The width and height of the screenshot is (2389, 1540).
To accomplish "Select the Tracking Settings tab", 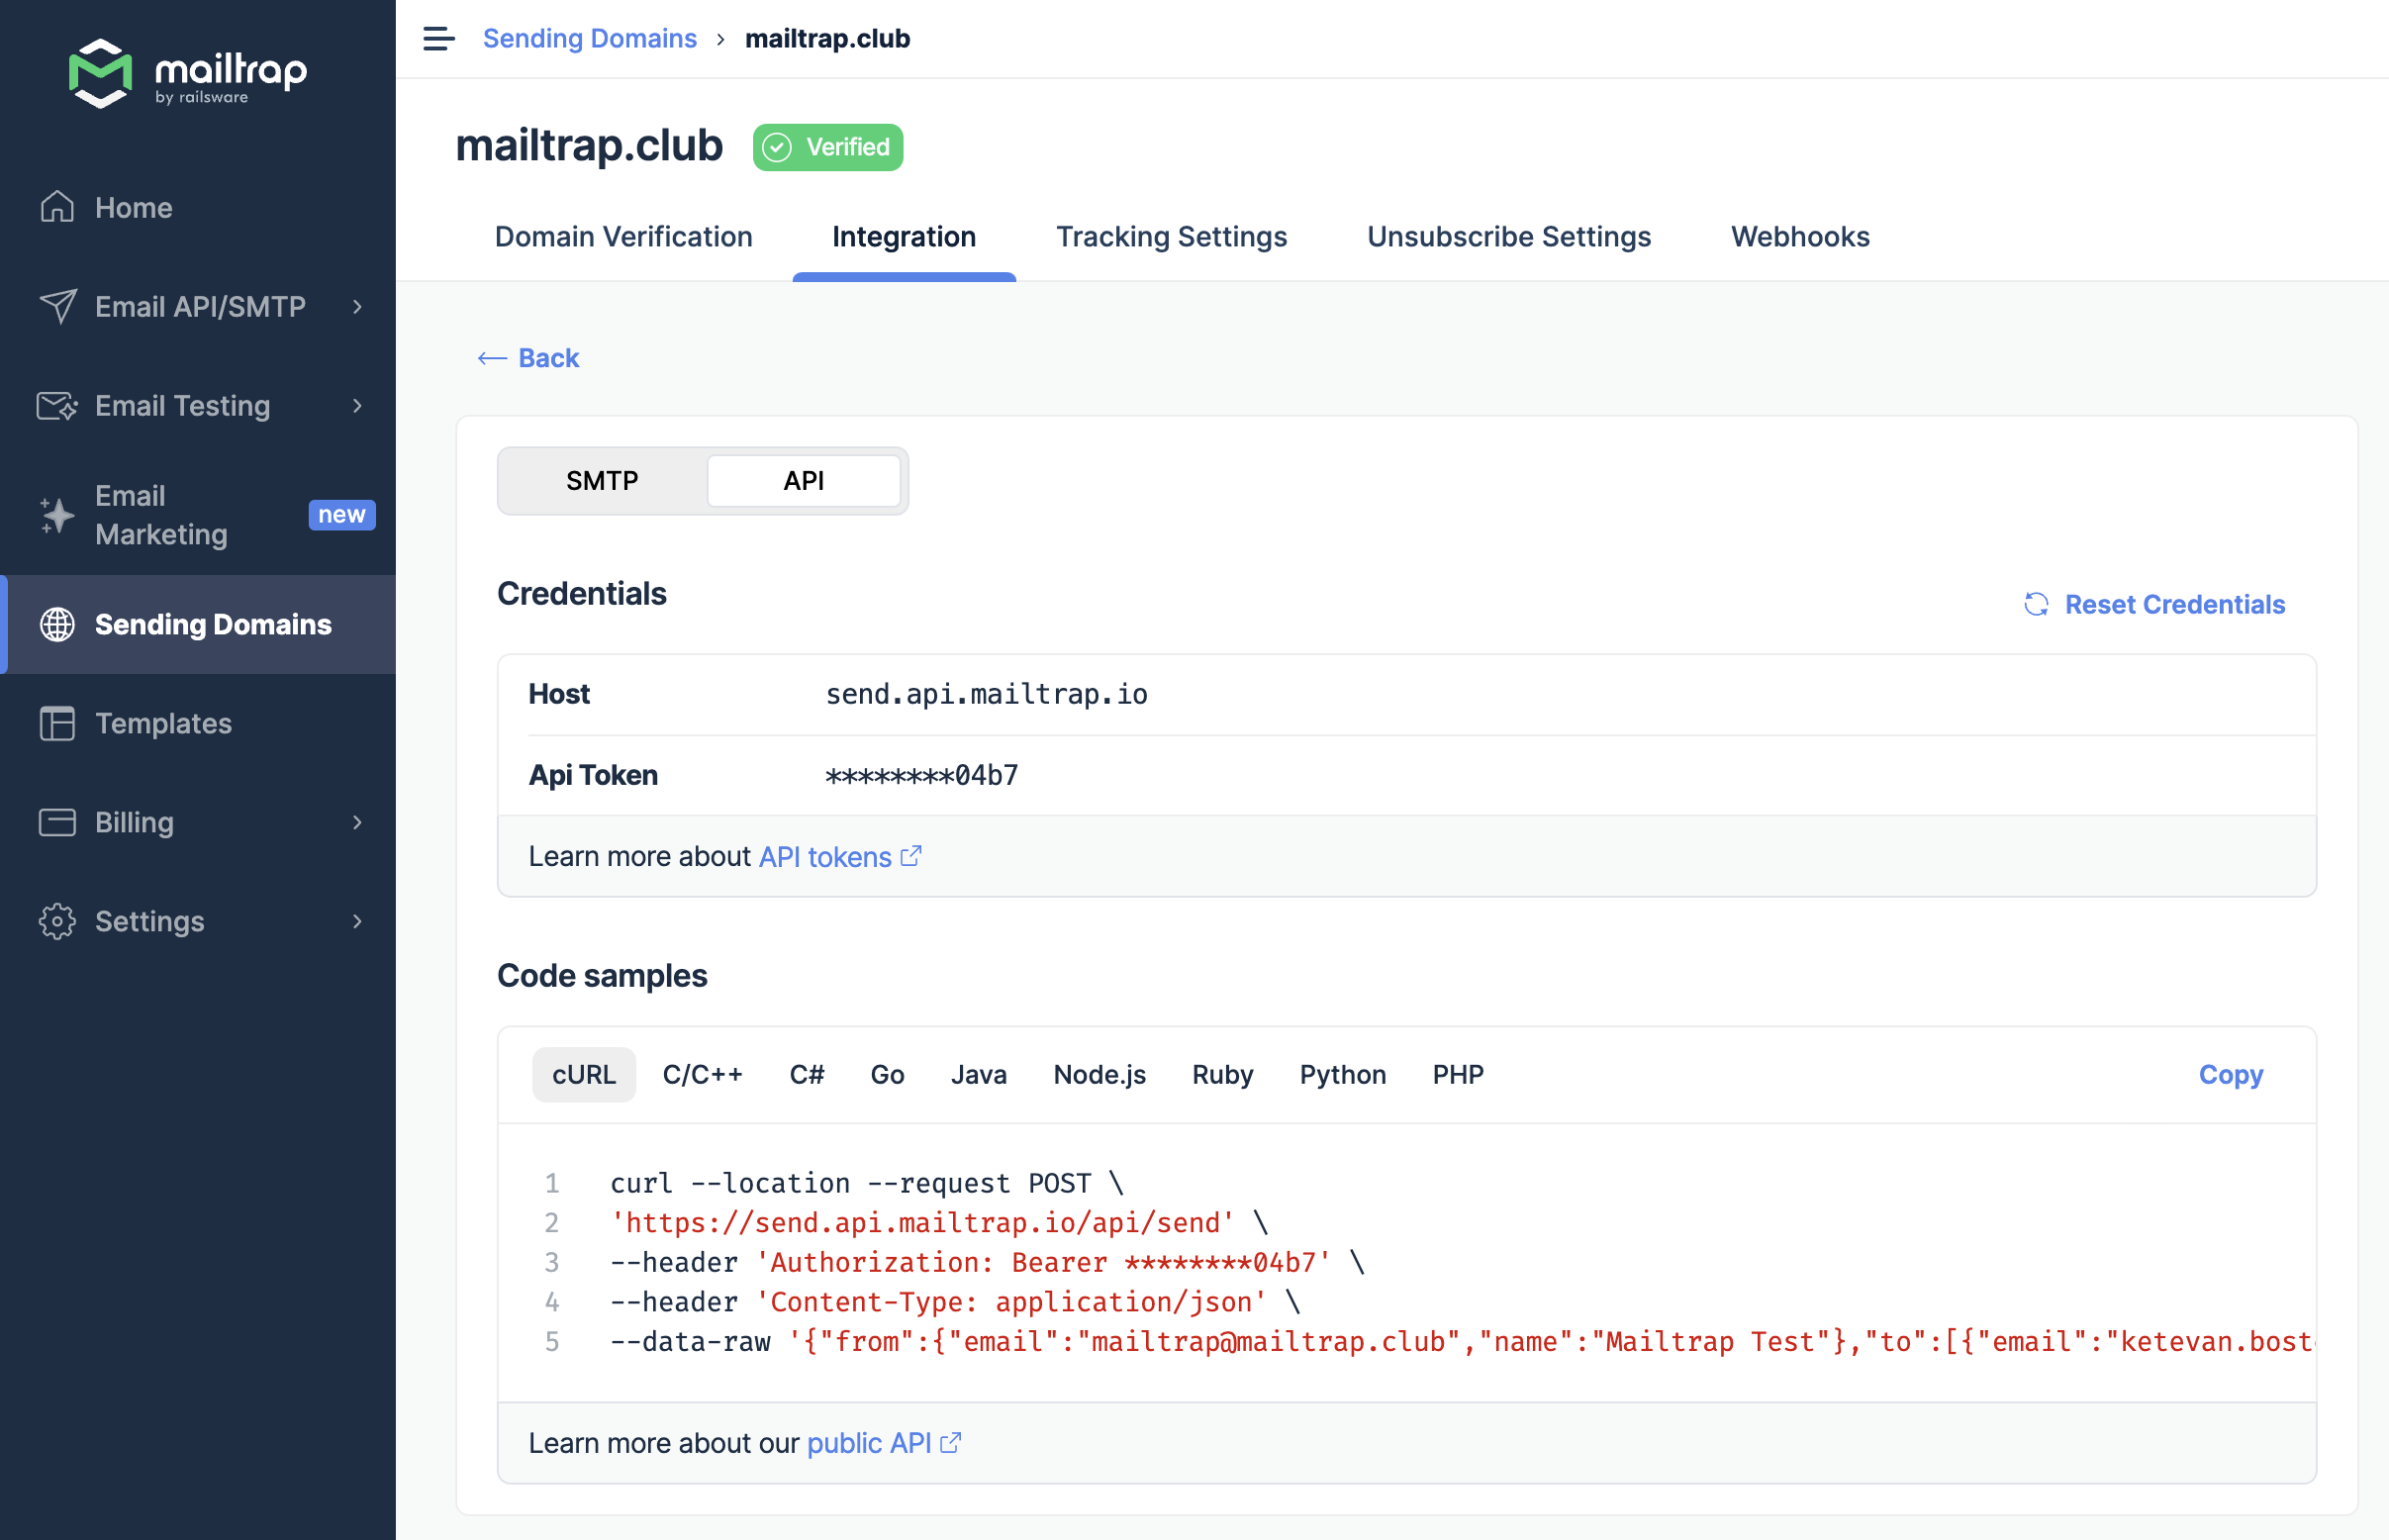I will coord(1170,236).
